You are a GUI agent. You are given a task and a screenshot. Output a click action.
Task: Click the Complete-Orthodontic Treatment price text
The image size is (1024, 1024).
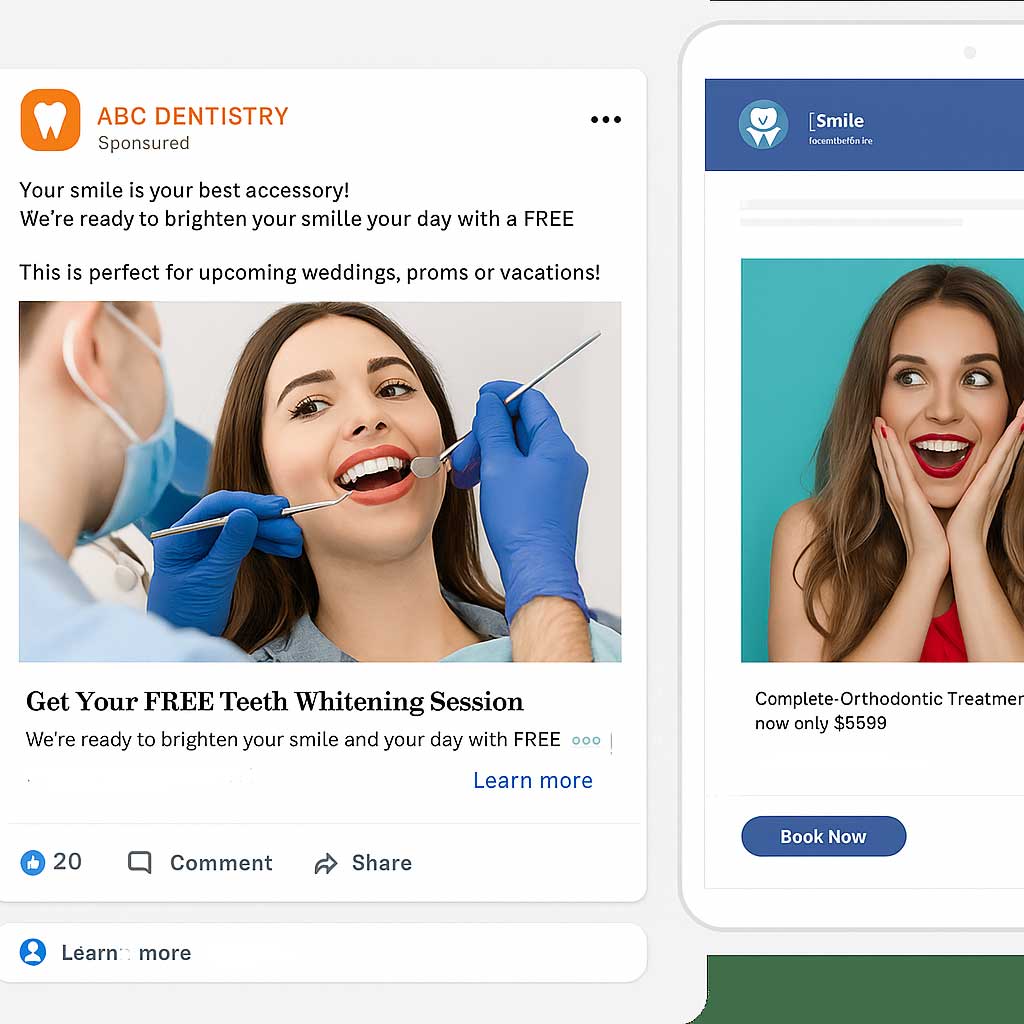click(889, 711)
